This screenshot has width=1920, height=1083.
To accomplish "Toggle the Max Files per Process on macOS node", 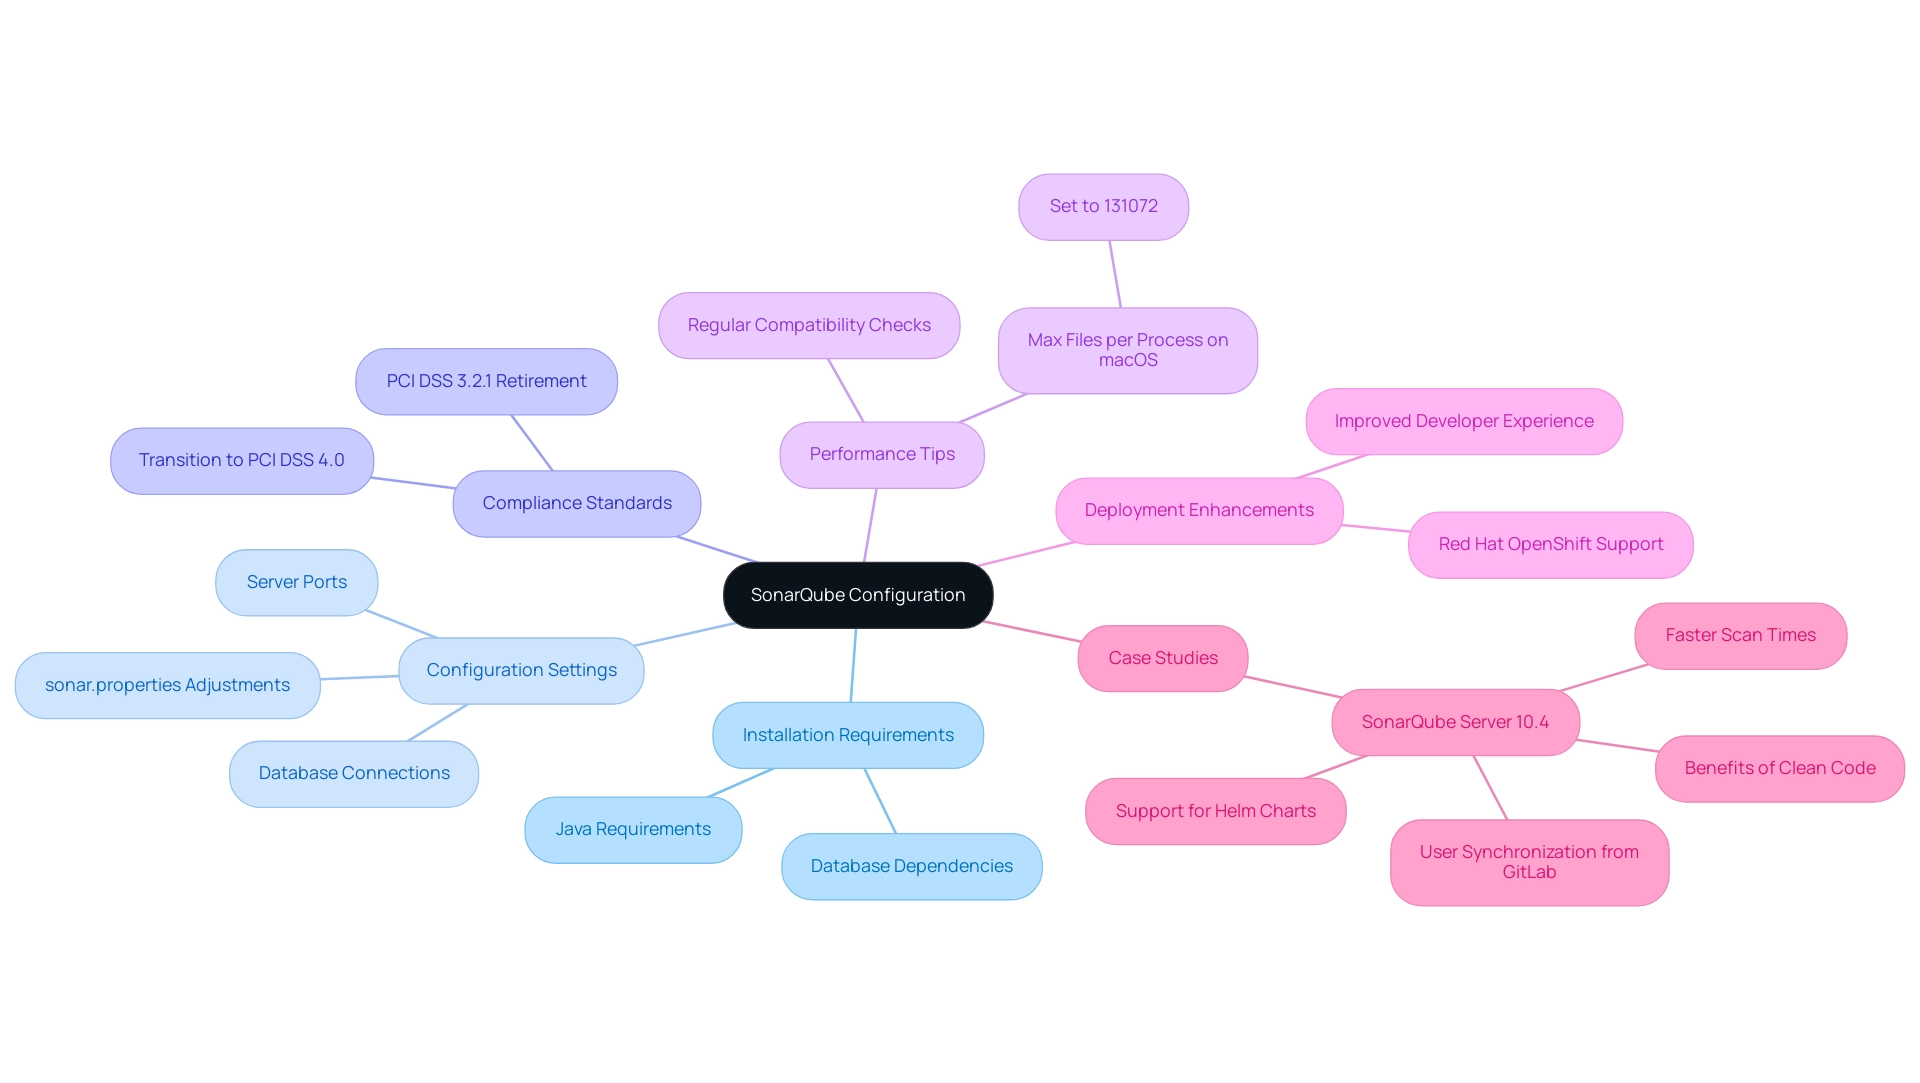I will click(x=1127, y=352).
